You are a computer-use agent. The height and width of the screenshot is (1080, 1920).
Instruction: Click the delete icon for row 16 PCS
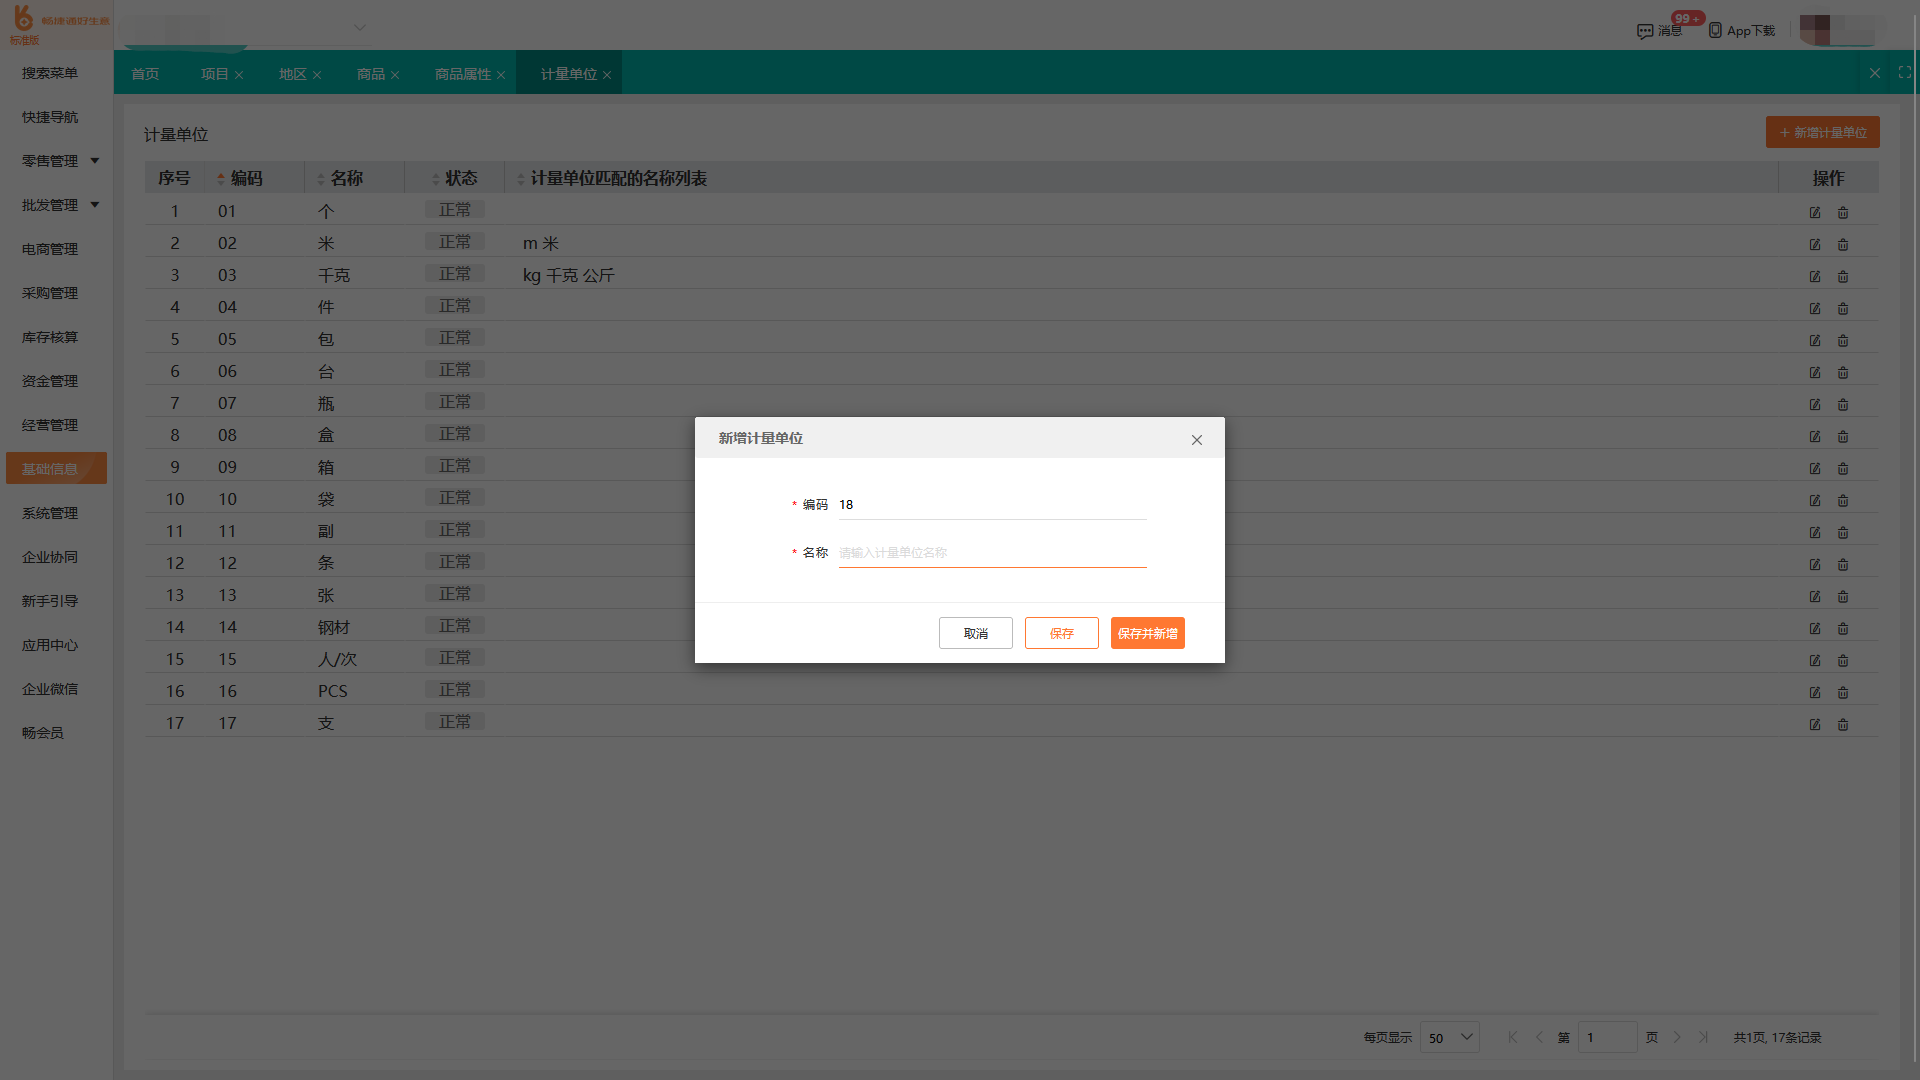(1844, 691)
